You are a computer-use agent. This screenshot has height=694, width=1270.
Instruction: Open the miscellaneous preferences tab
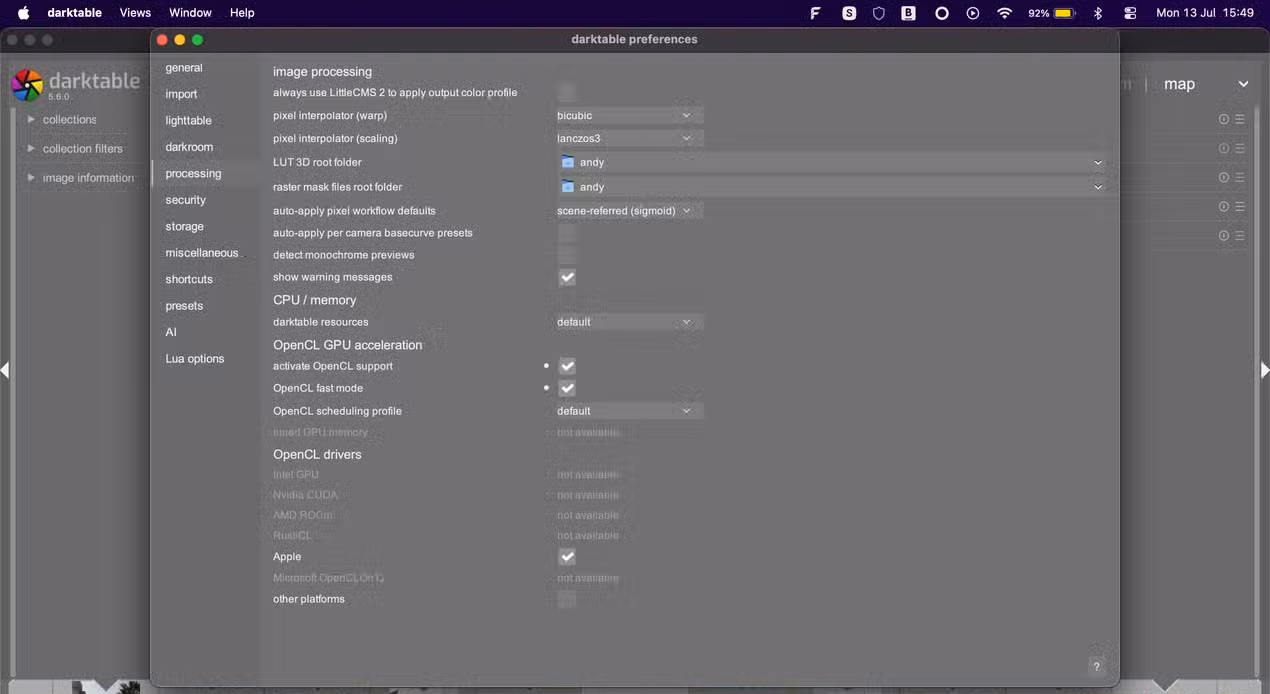(x=201, y=253)
